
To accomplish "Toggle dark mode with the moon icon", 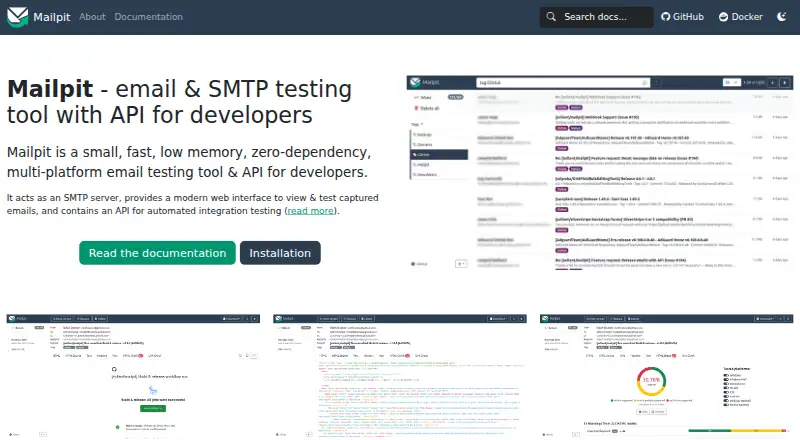I will [782, 17].
